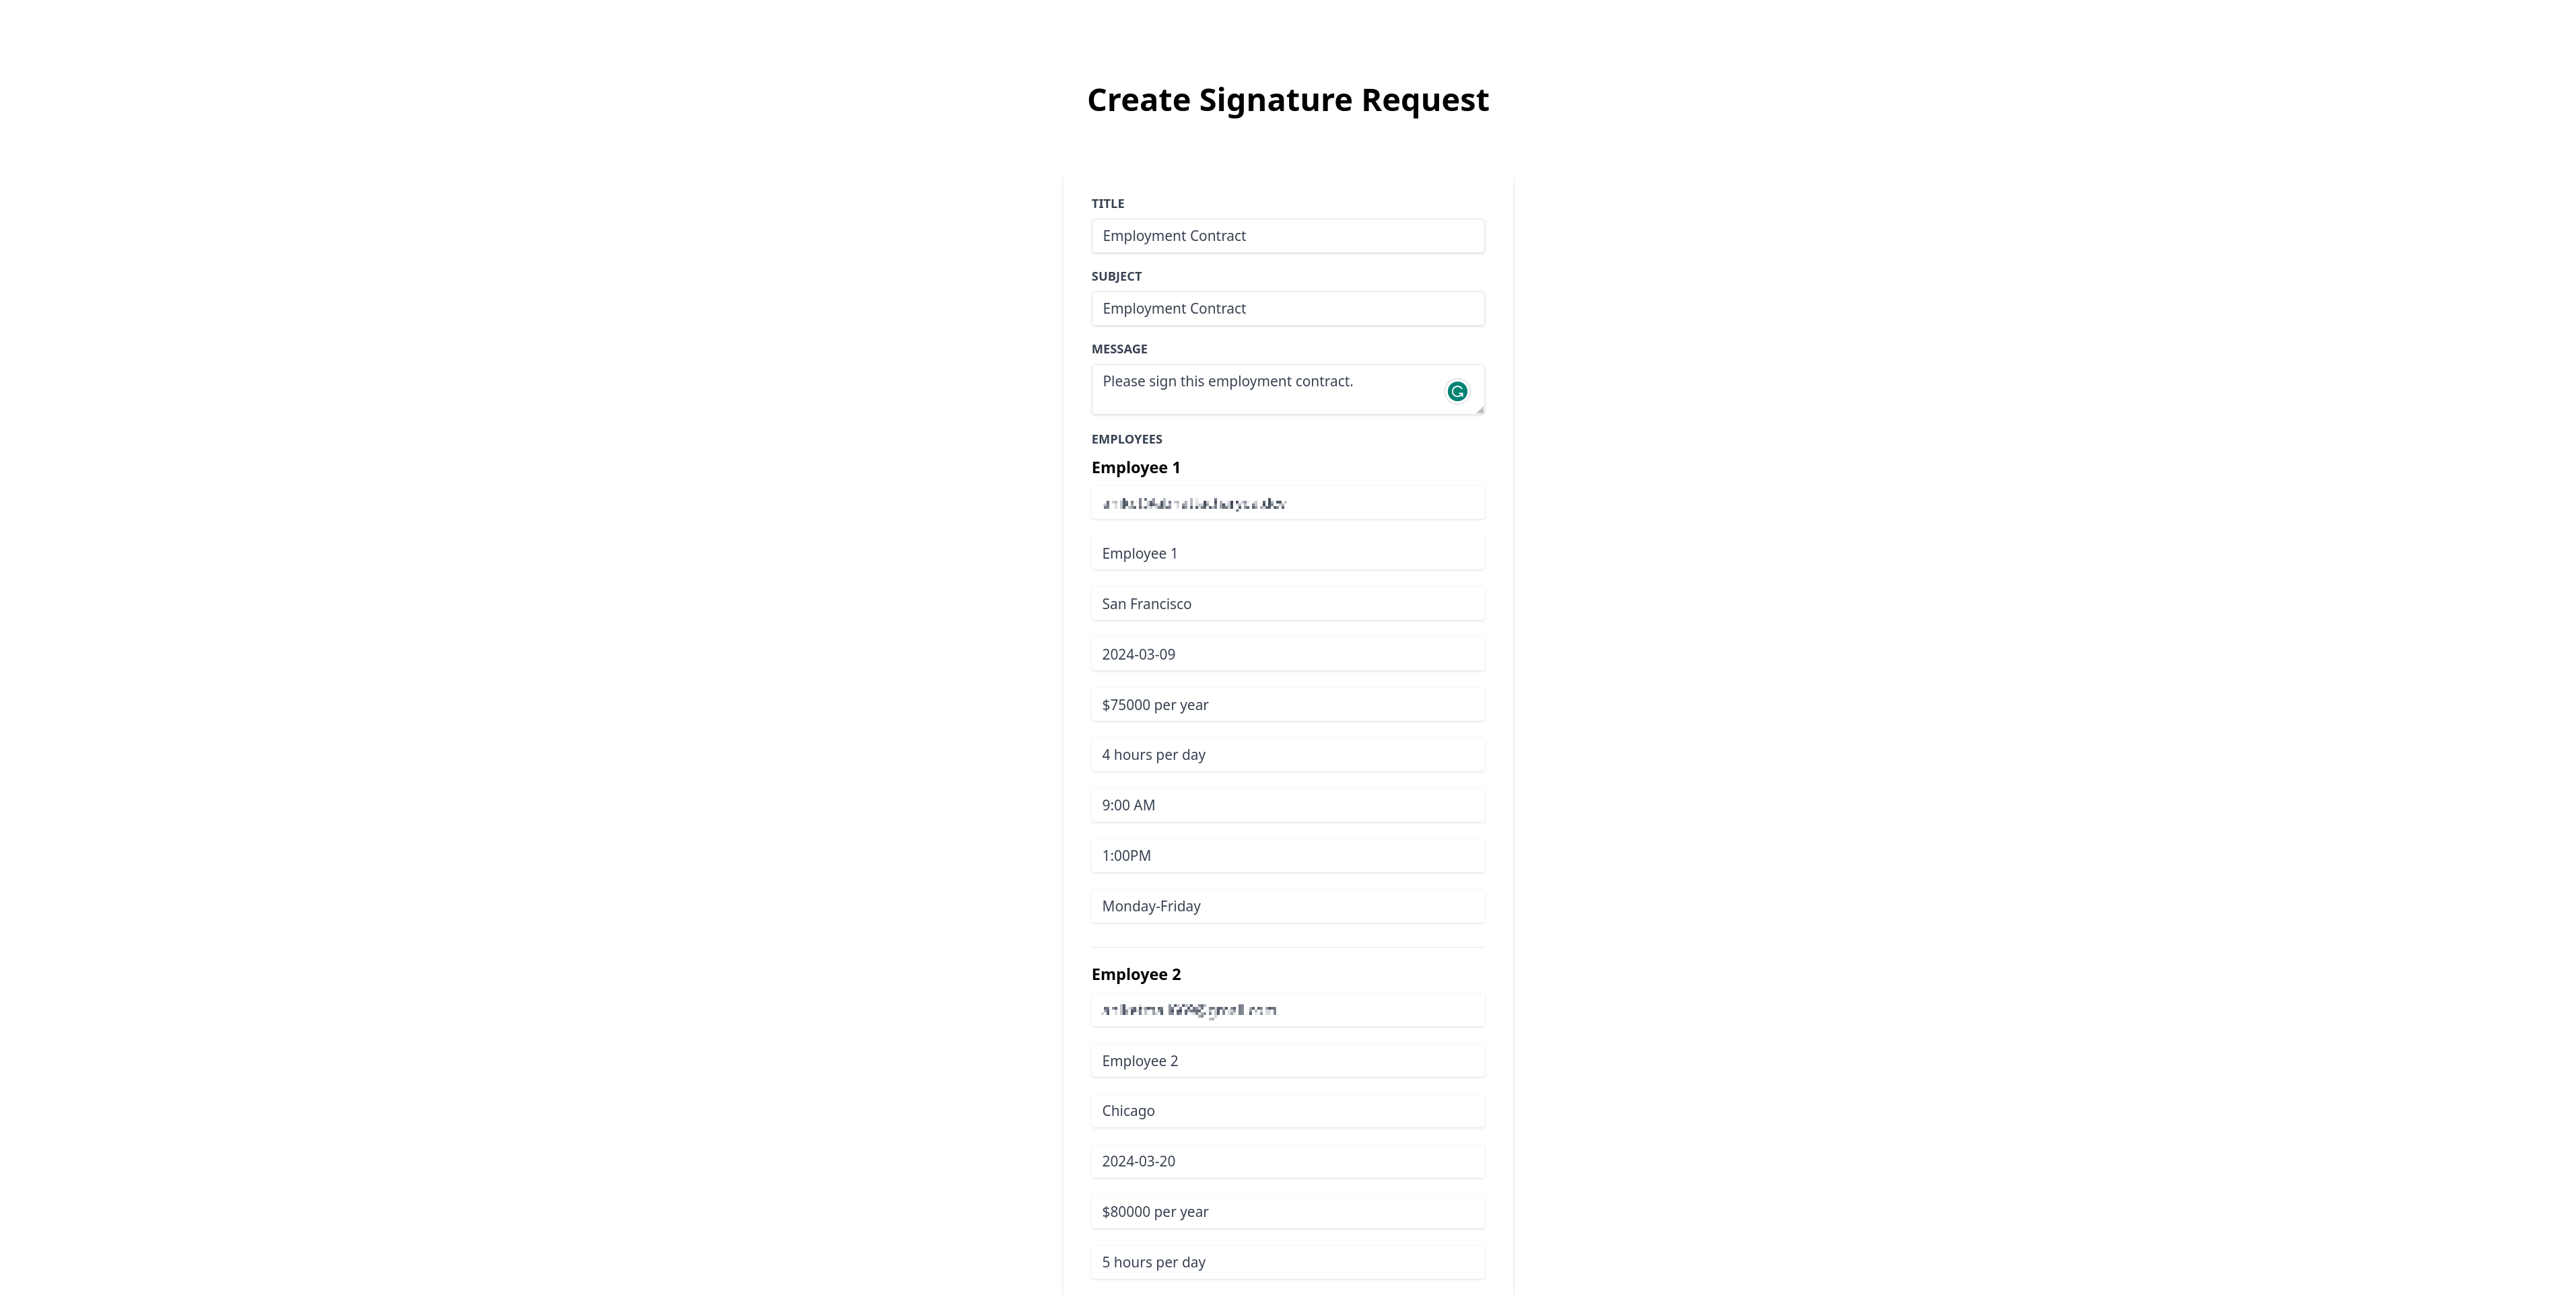
Task: Click the Employee 1 name field
Action: click(1288, 552)
